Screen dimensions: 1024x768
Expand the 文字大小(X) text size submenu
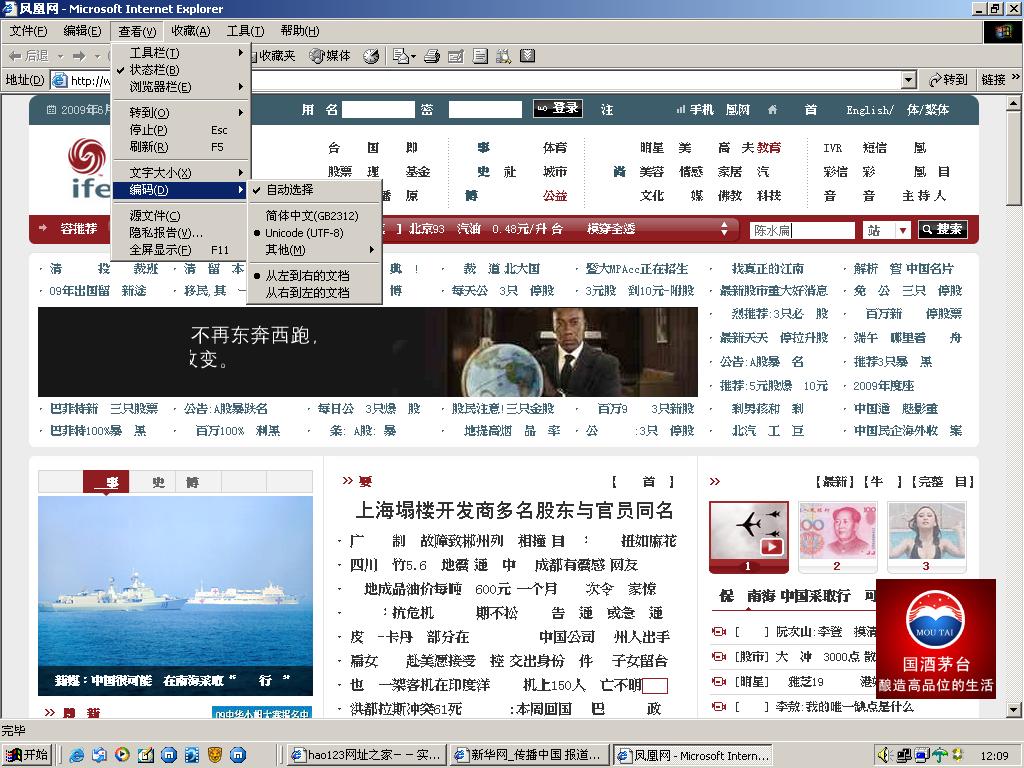pyautogui.click(x=160, y=173)
